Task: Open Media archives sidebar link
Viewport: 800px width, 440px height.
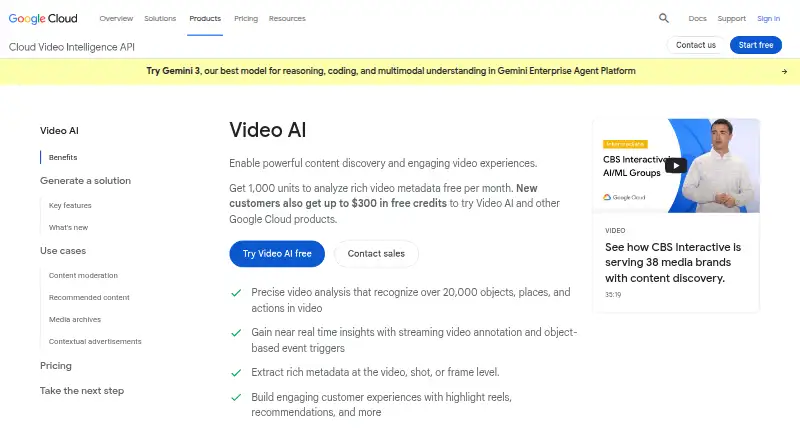Action: [x=75, y=319]
